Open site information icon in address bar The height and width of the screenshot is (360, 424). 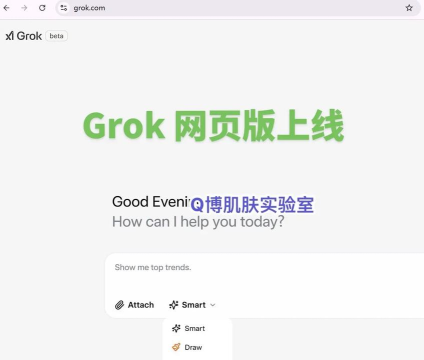click(64, 8)
